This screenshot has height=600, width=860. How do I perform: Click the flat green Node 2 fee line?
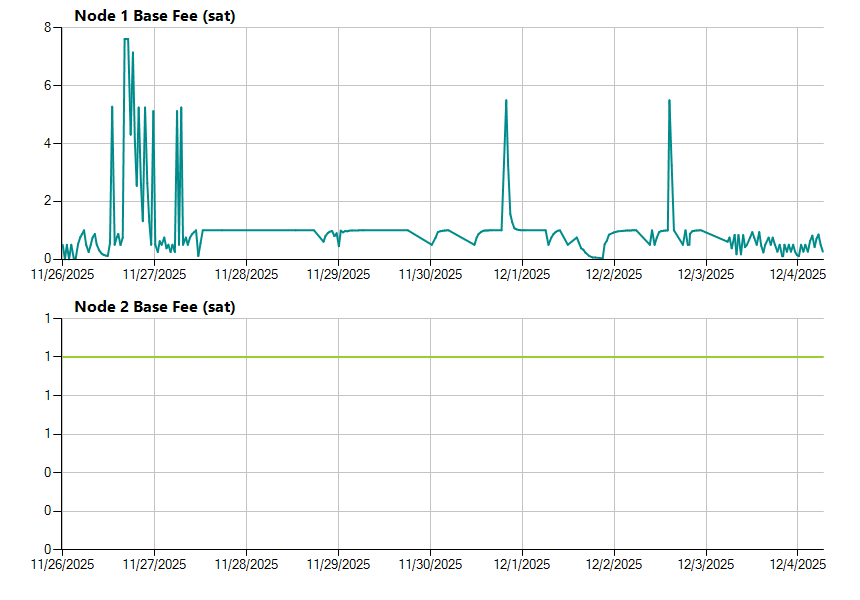pyautogui.click(x=440, y=357)
